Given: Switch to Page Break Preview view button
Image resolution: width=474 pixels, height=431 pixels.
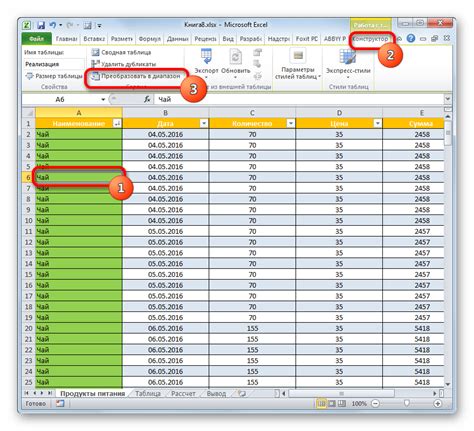Looking at the screenshot, I should [x=342, y=403].
